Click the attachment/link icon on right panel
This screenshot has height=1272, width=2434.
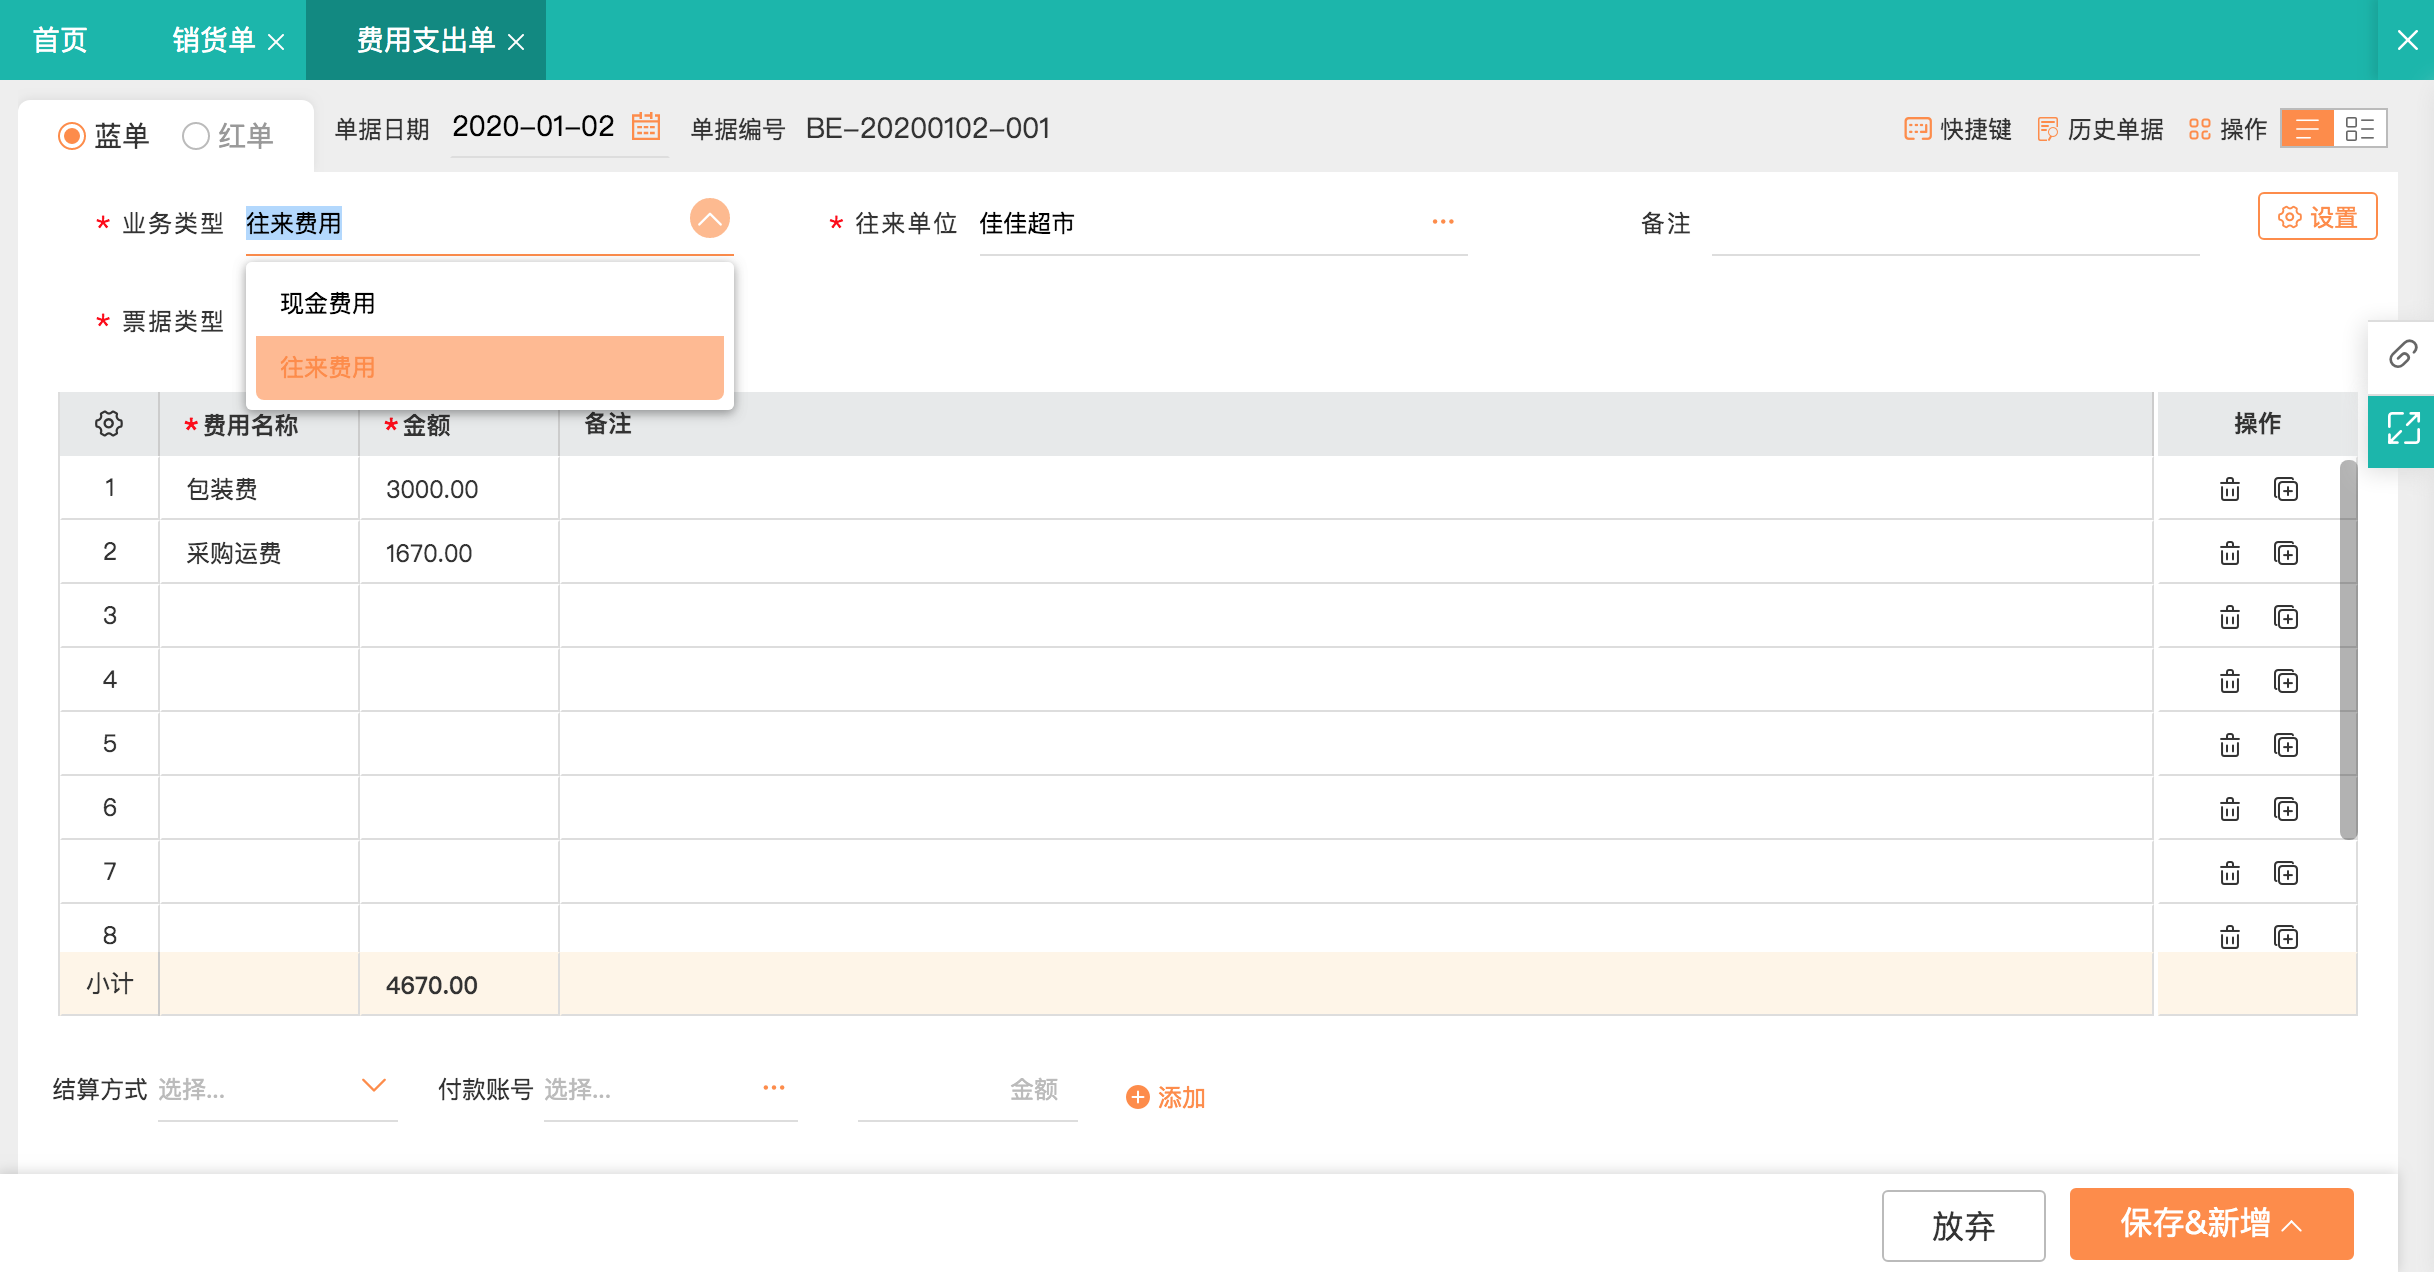click(x=2402, y=356)
